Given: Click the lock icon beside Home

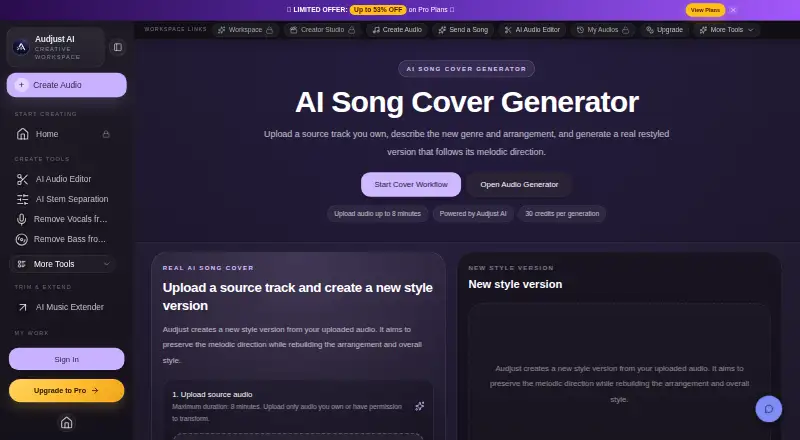Looking at the screenshot, I should [106, 134].
